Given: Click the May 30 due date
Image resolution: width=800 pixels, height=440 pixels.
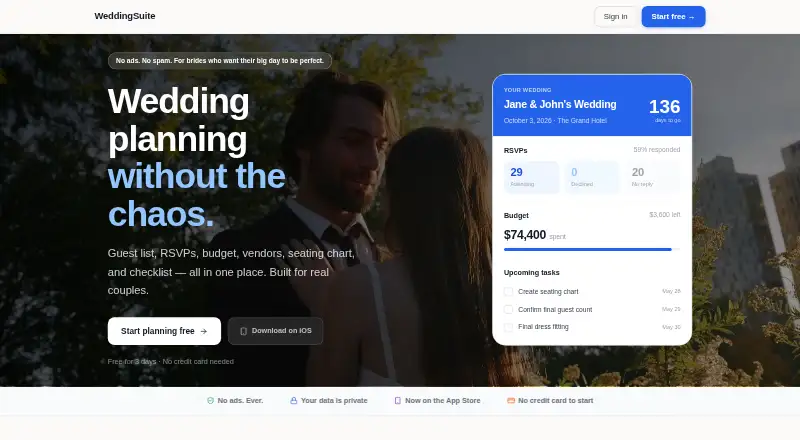Looking at the screenshot, I should (x=671, y=327).
